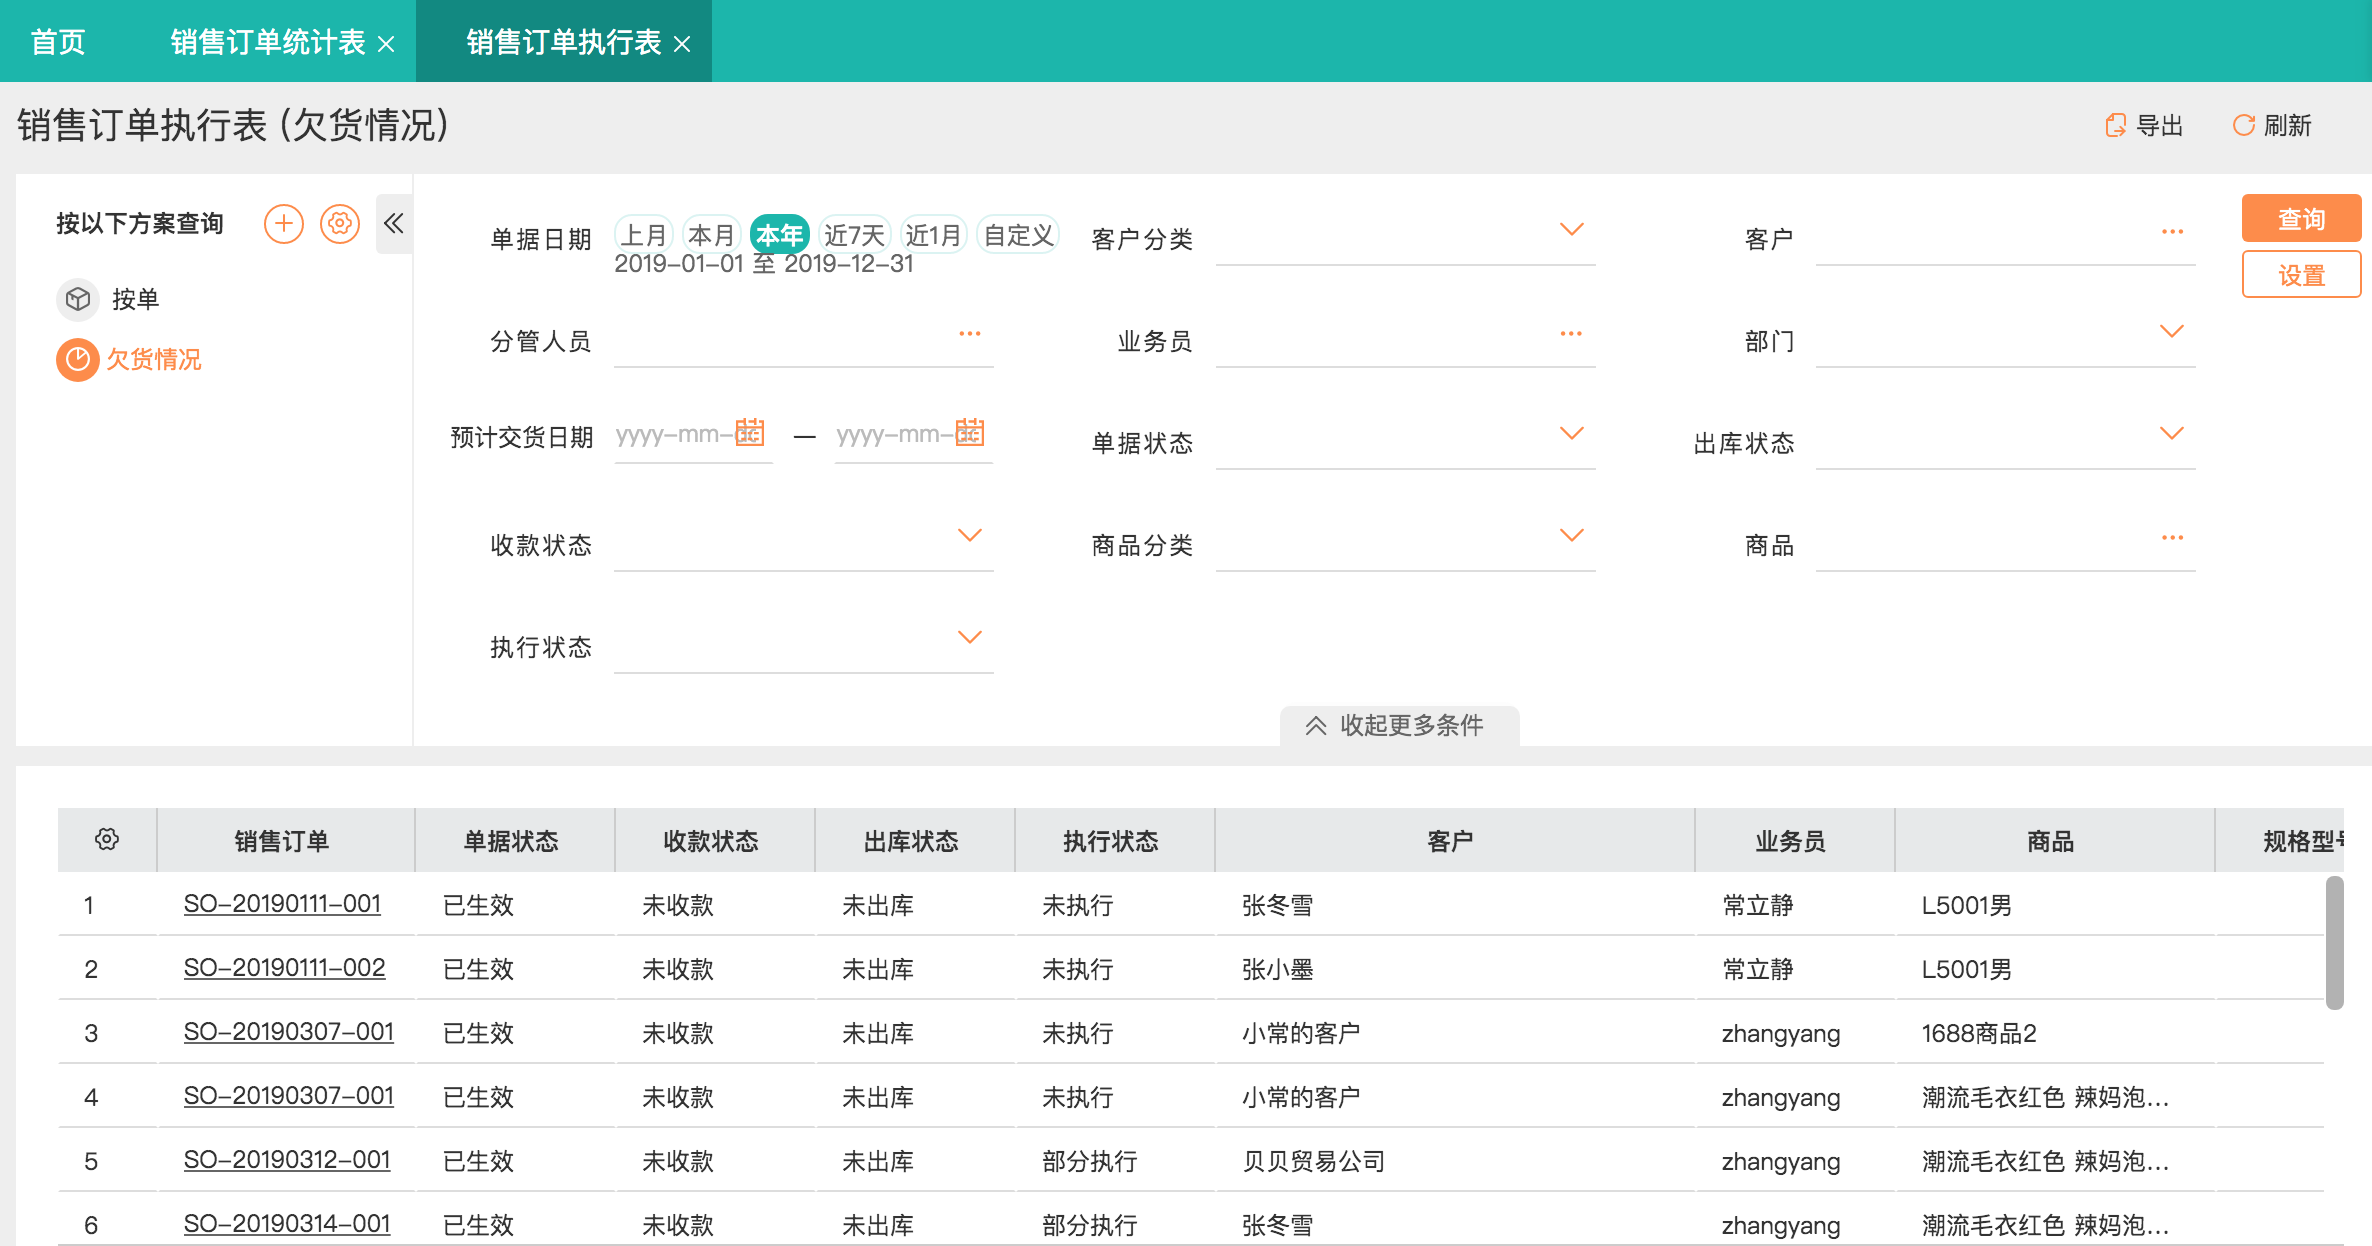The height and width of the screenshot is (1246, 2372).
Task: Click the export icon to download data
Action: [x=2115, y=126]
